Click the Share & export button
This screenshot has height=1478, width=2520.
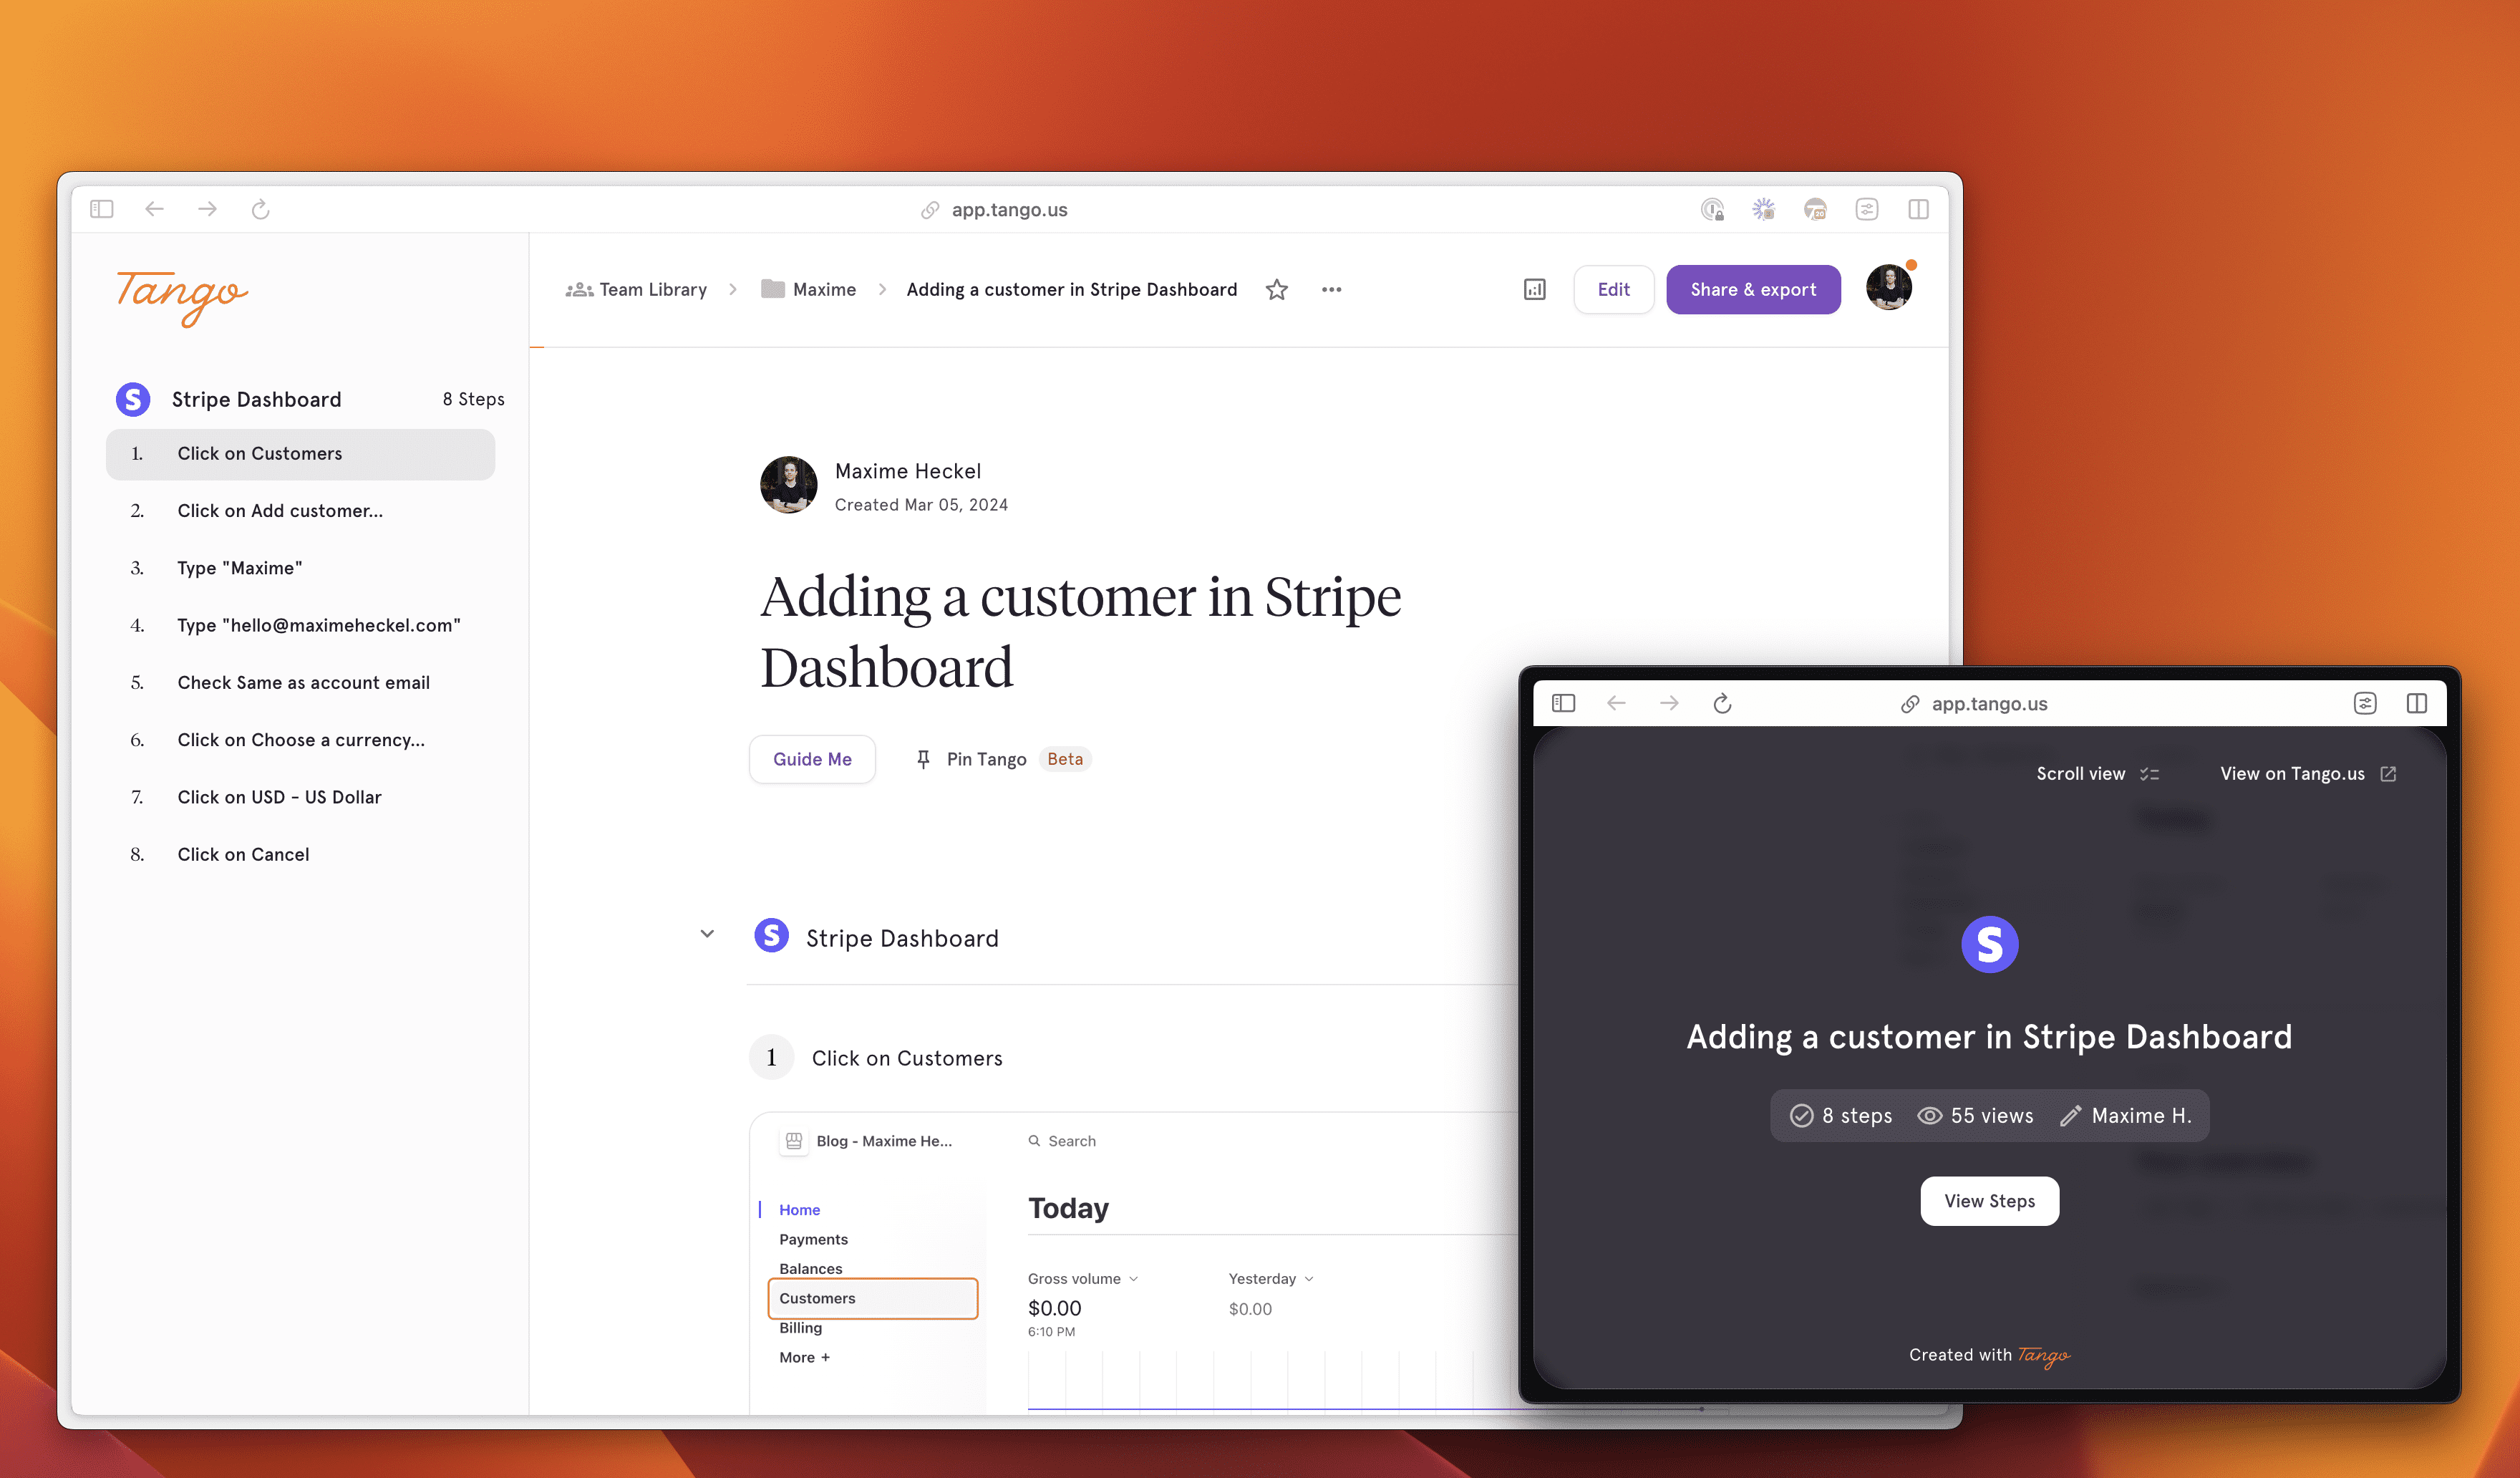(x=1753, y=290)
